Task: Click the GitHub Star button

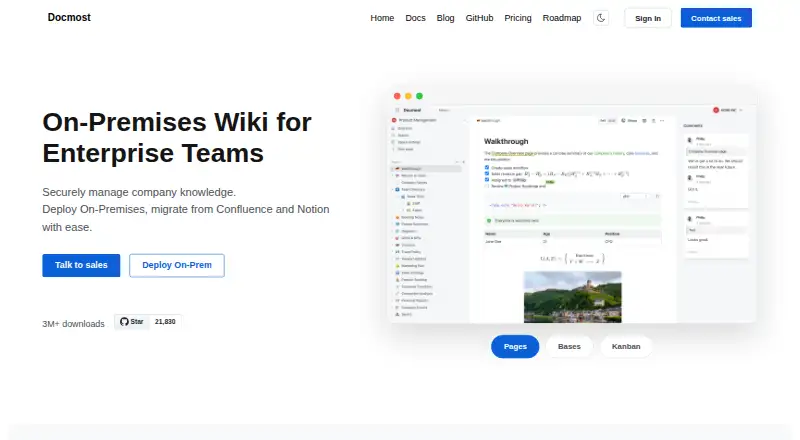Action: (132, 322)
